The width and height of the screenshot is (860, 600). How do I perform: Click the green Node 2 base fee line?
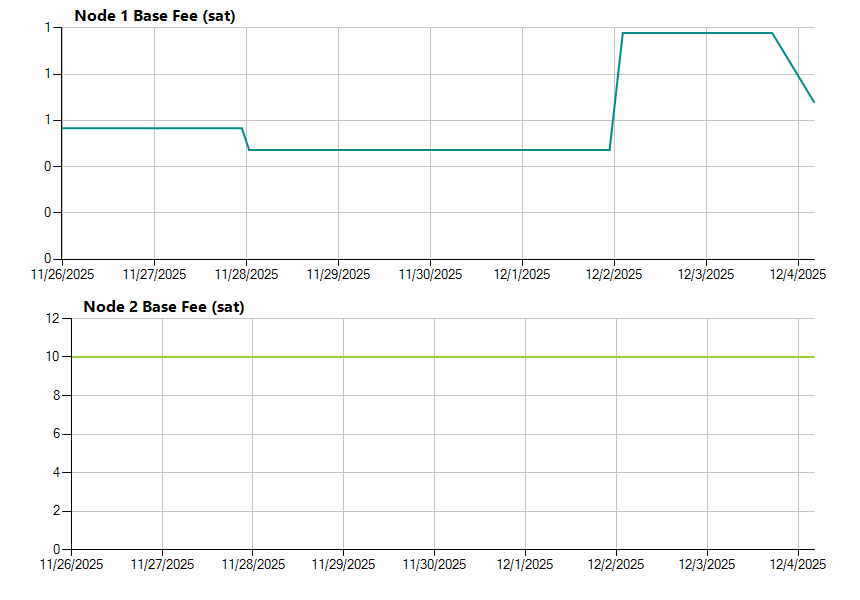point(440,357)
